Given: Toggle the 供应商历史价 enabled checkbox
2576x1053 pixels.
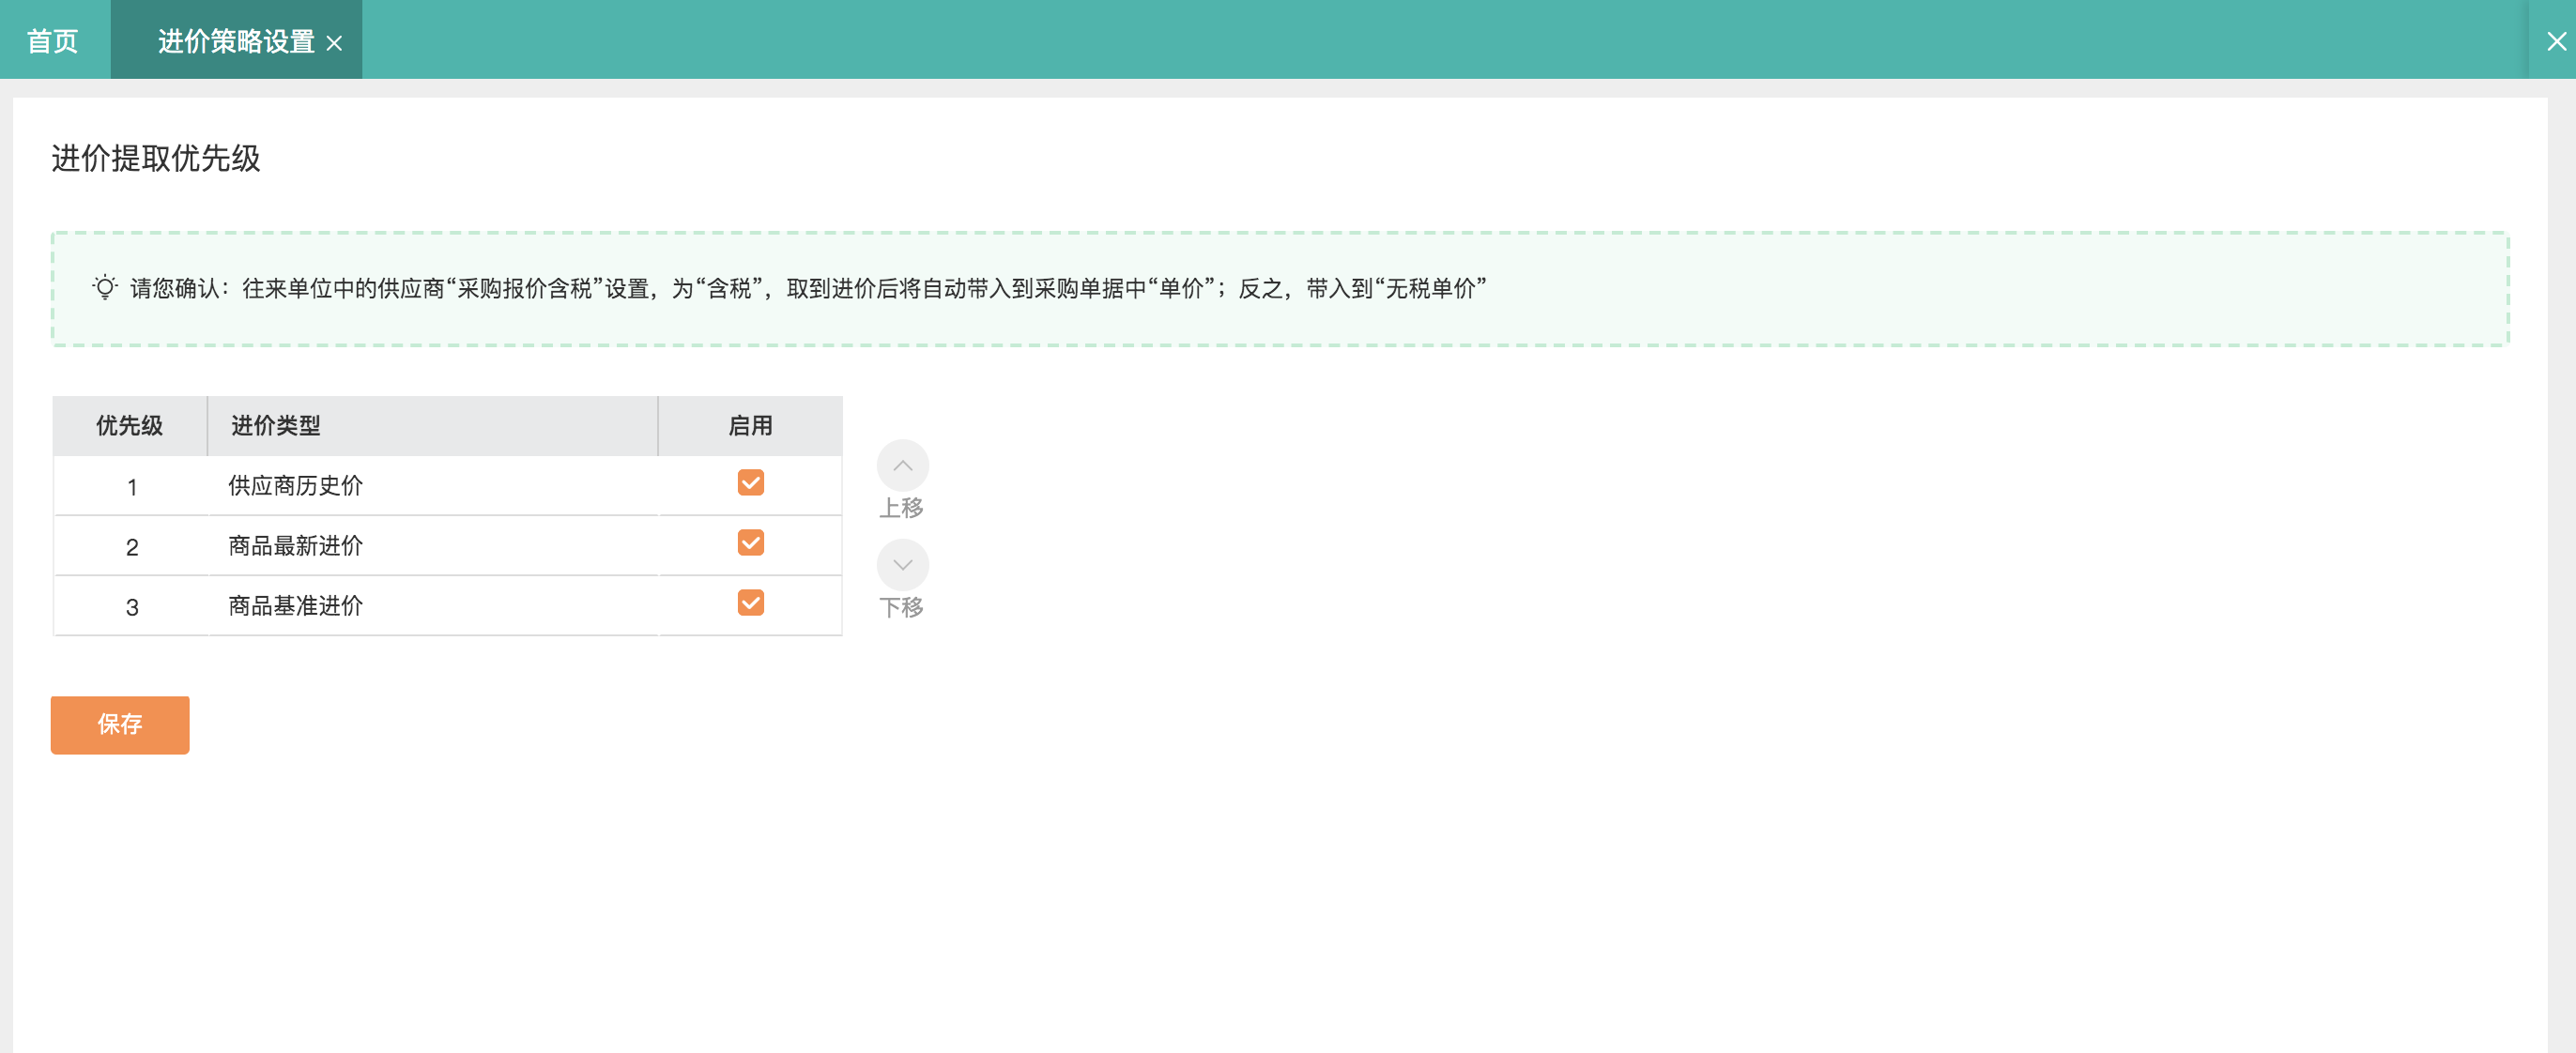Looking at the screenshot, I should tap(751, 483).
